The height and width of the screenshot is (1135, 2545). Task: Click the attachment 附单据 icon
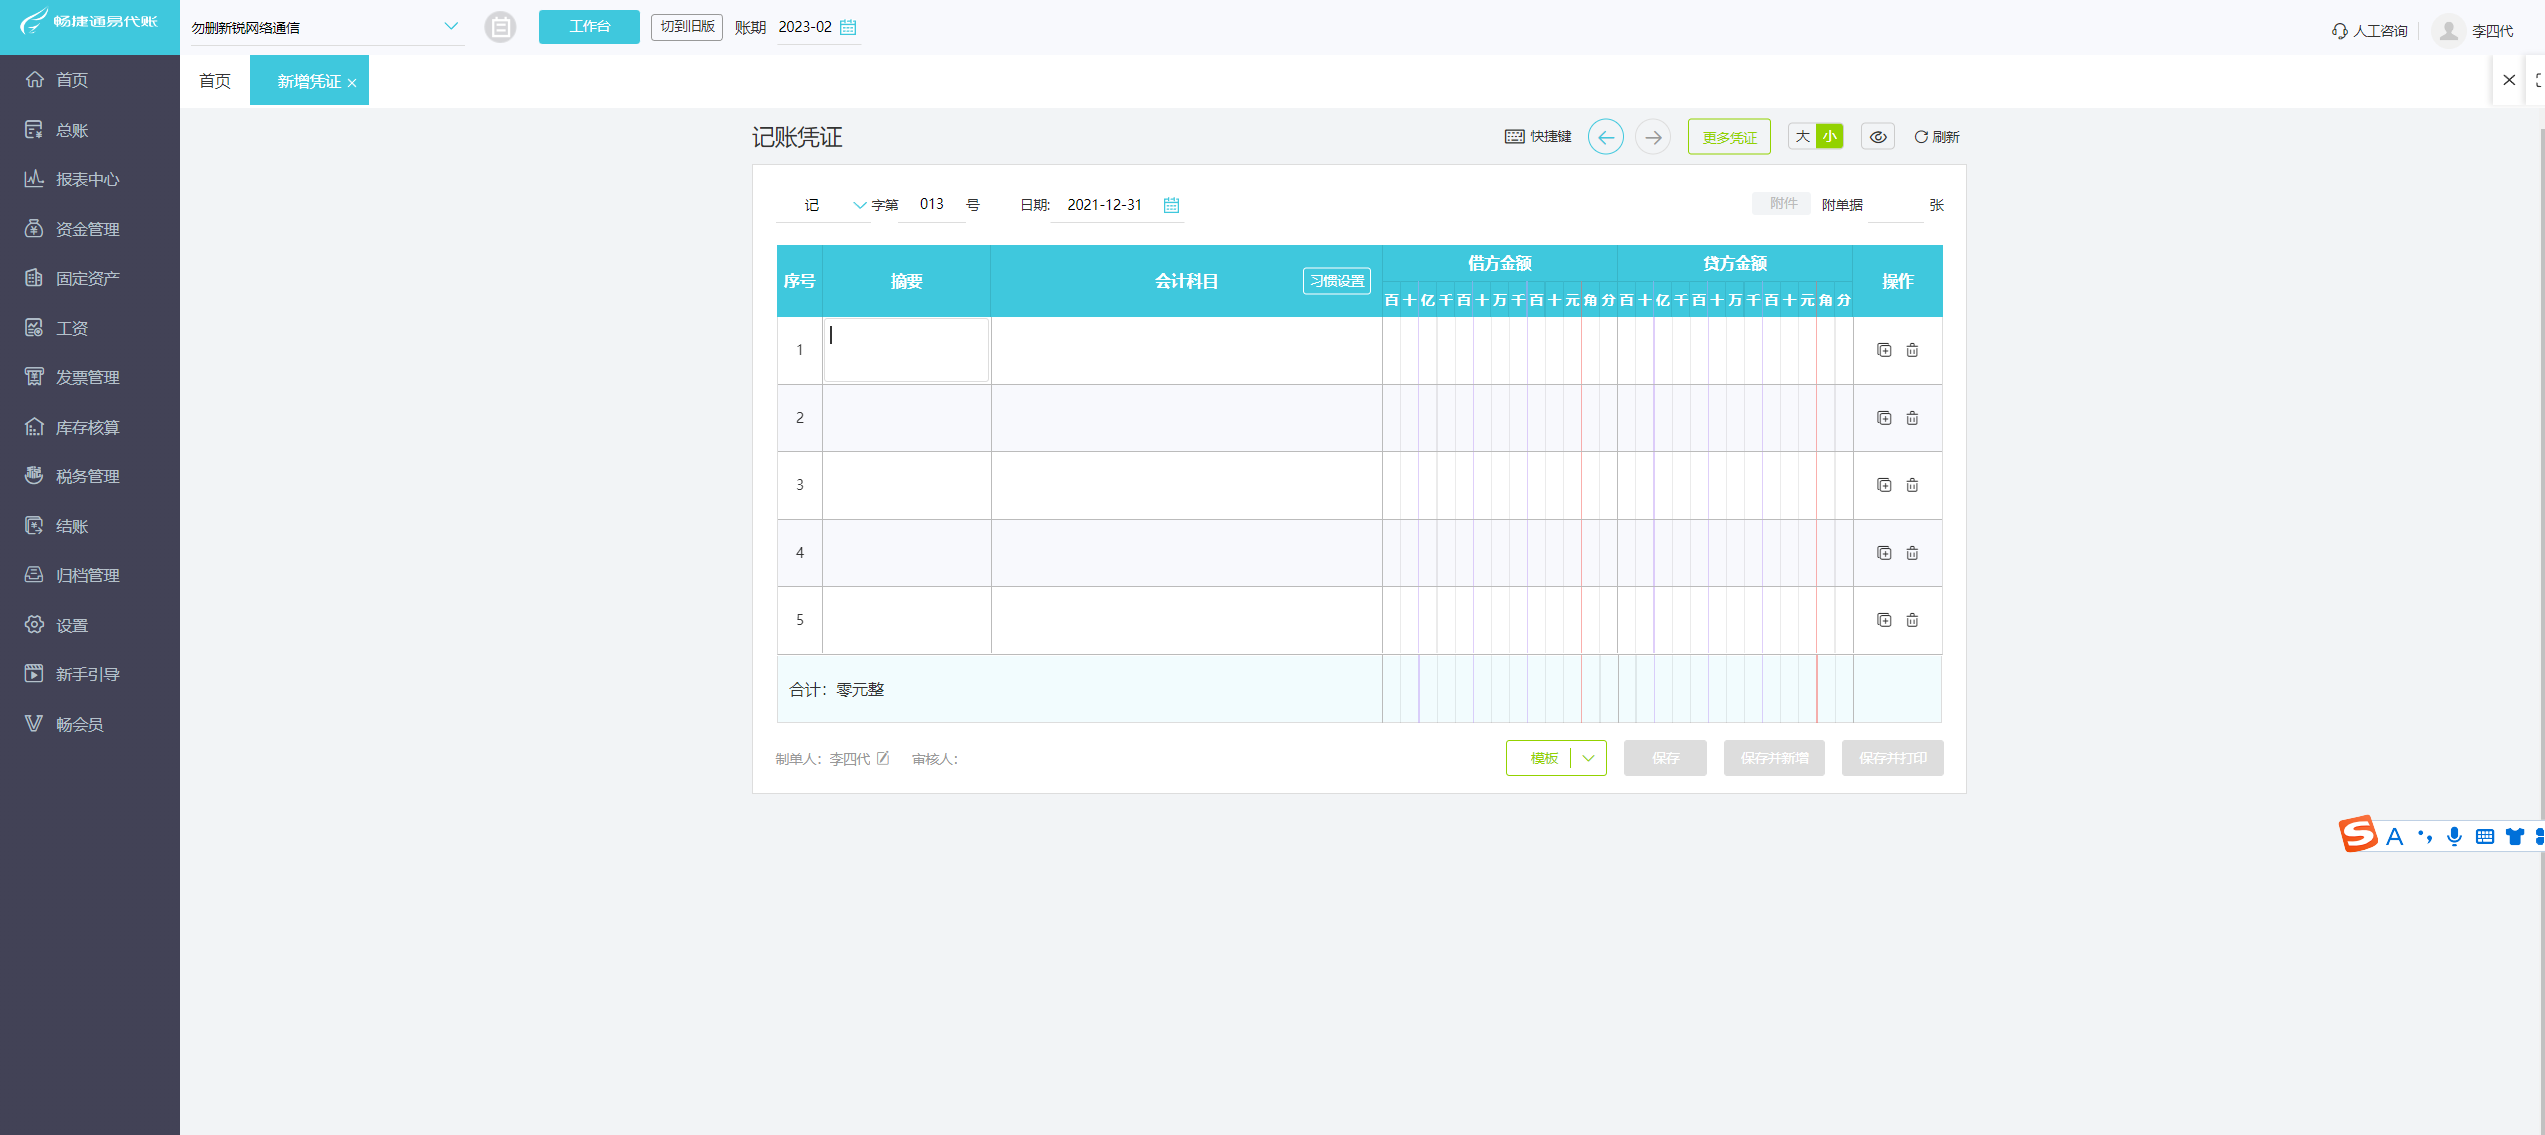click(1841, 205)
